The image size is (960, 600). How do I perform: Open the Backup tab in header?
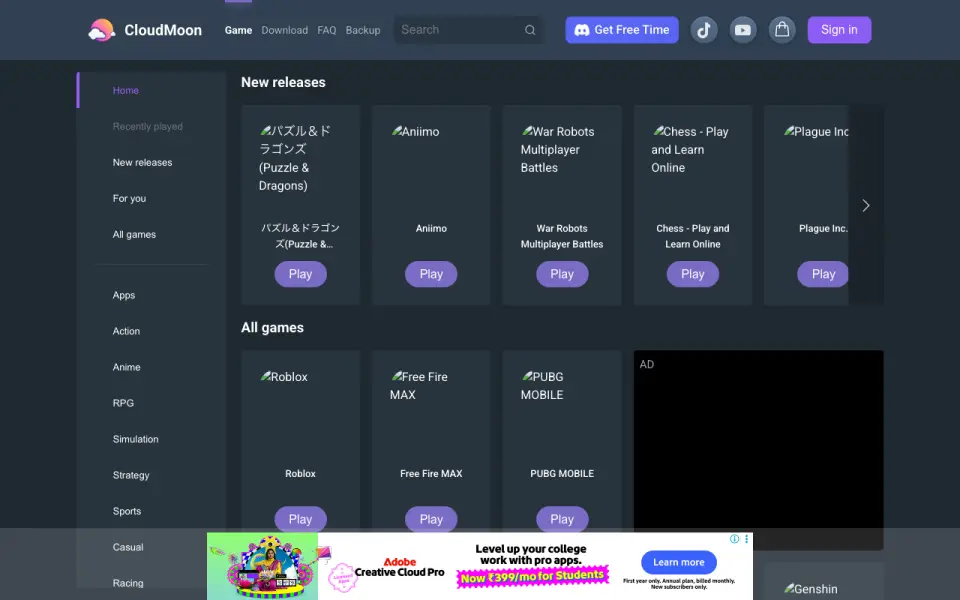click(x=362, y=30)
